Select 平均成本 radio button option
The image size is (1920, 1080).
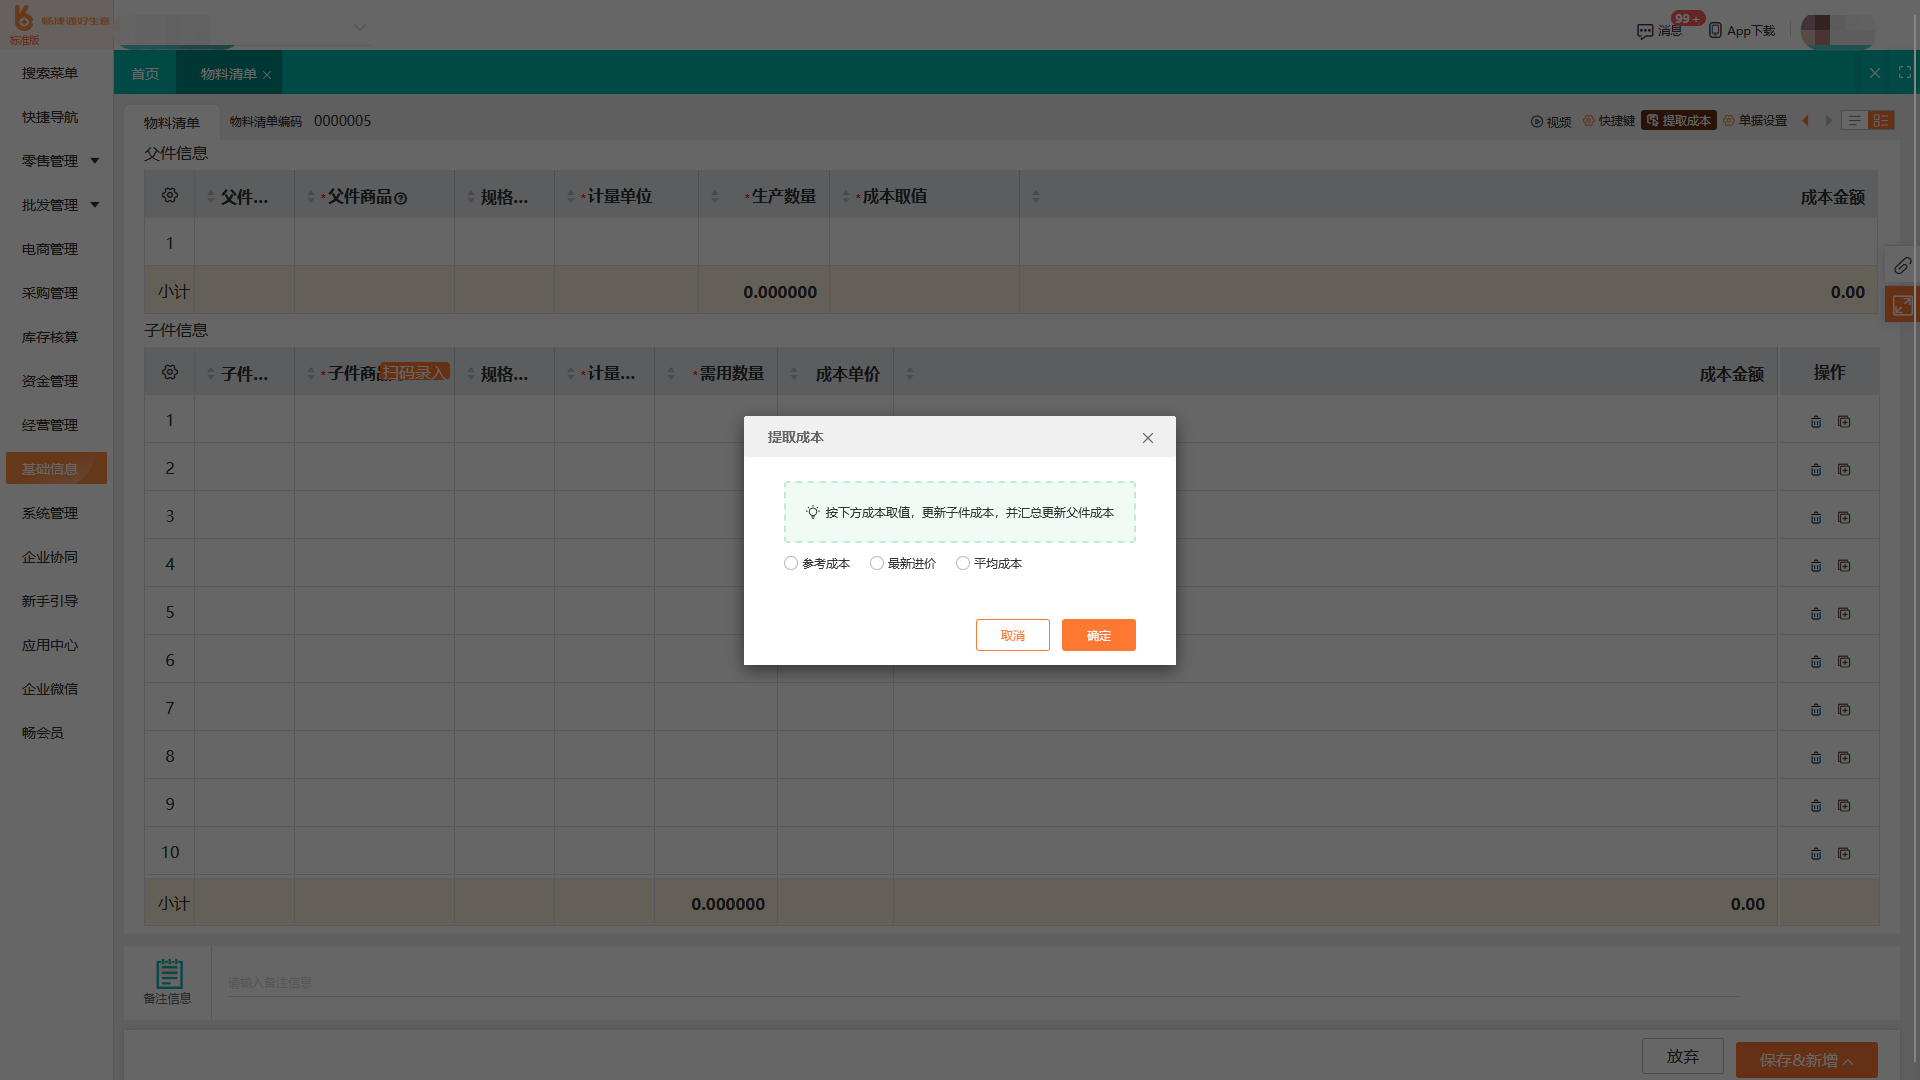click(963, 563)
